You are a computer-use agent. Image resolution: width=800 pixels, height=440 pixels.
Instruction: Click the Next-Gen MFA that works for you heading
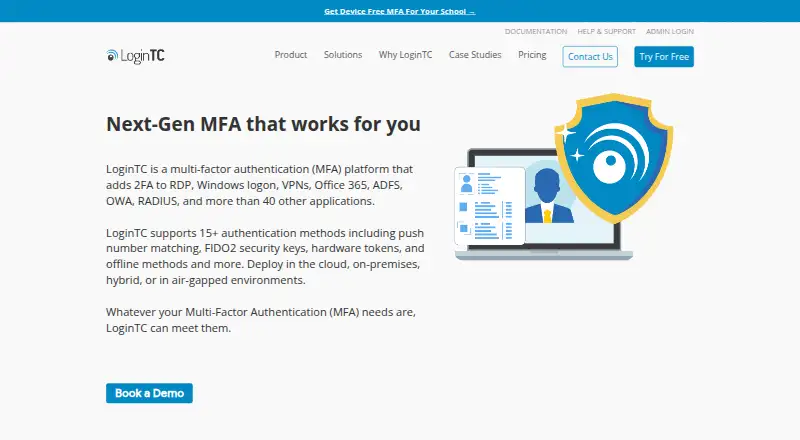(263, 124)
